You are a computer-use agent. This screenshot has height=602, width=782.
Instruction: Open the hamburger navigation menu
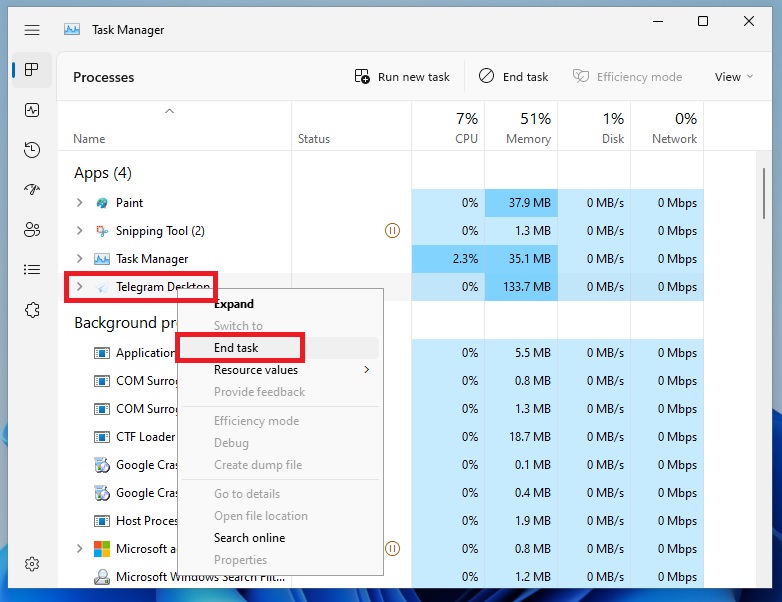(32, 30)
